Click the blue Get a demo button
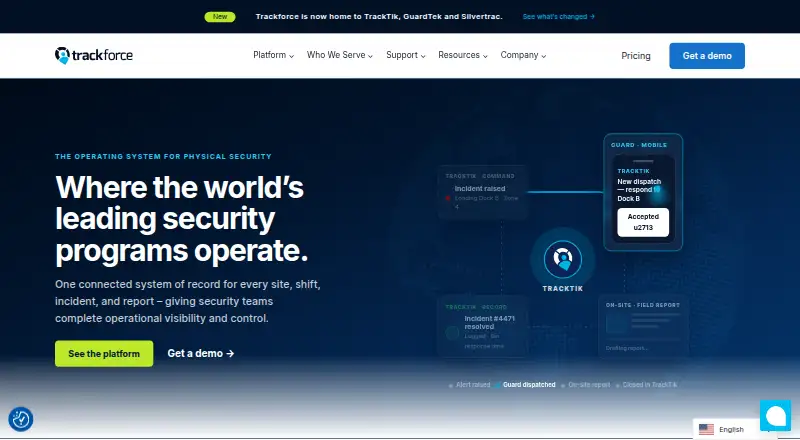The width and height of the screenshot is (800, 440). 707,56
